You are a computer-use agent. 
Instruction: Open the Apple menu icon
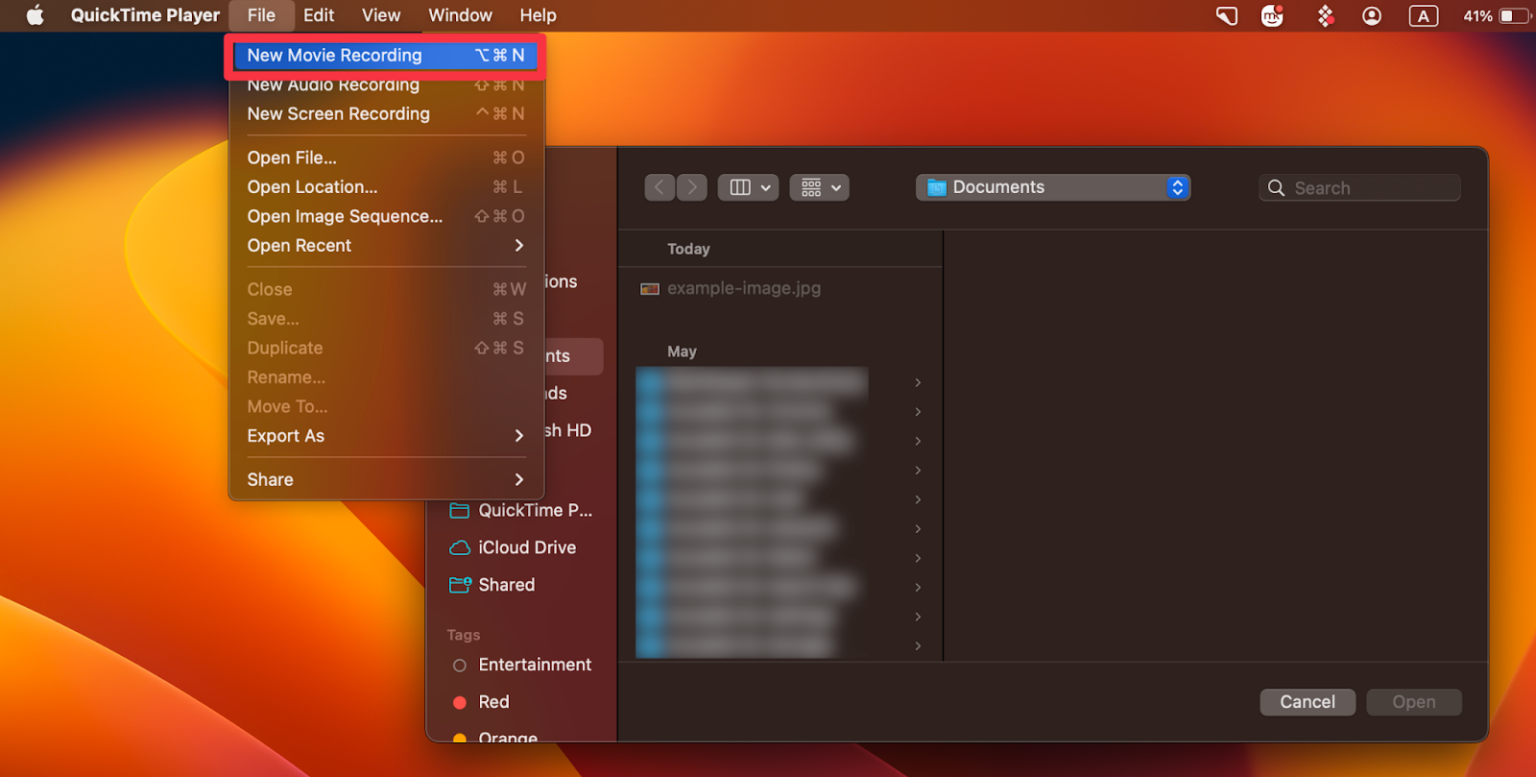[35, 16]
